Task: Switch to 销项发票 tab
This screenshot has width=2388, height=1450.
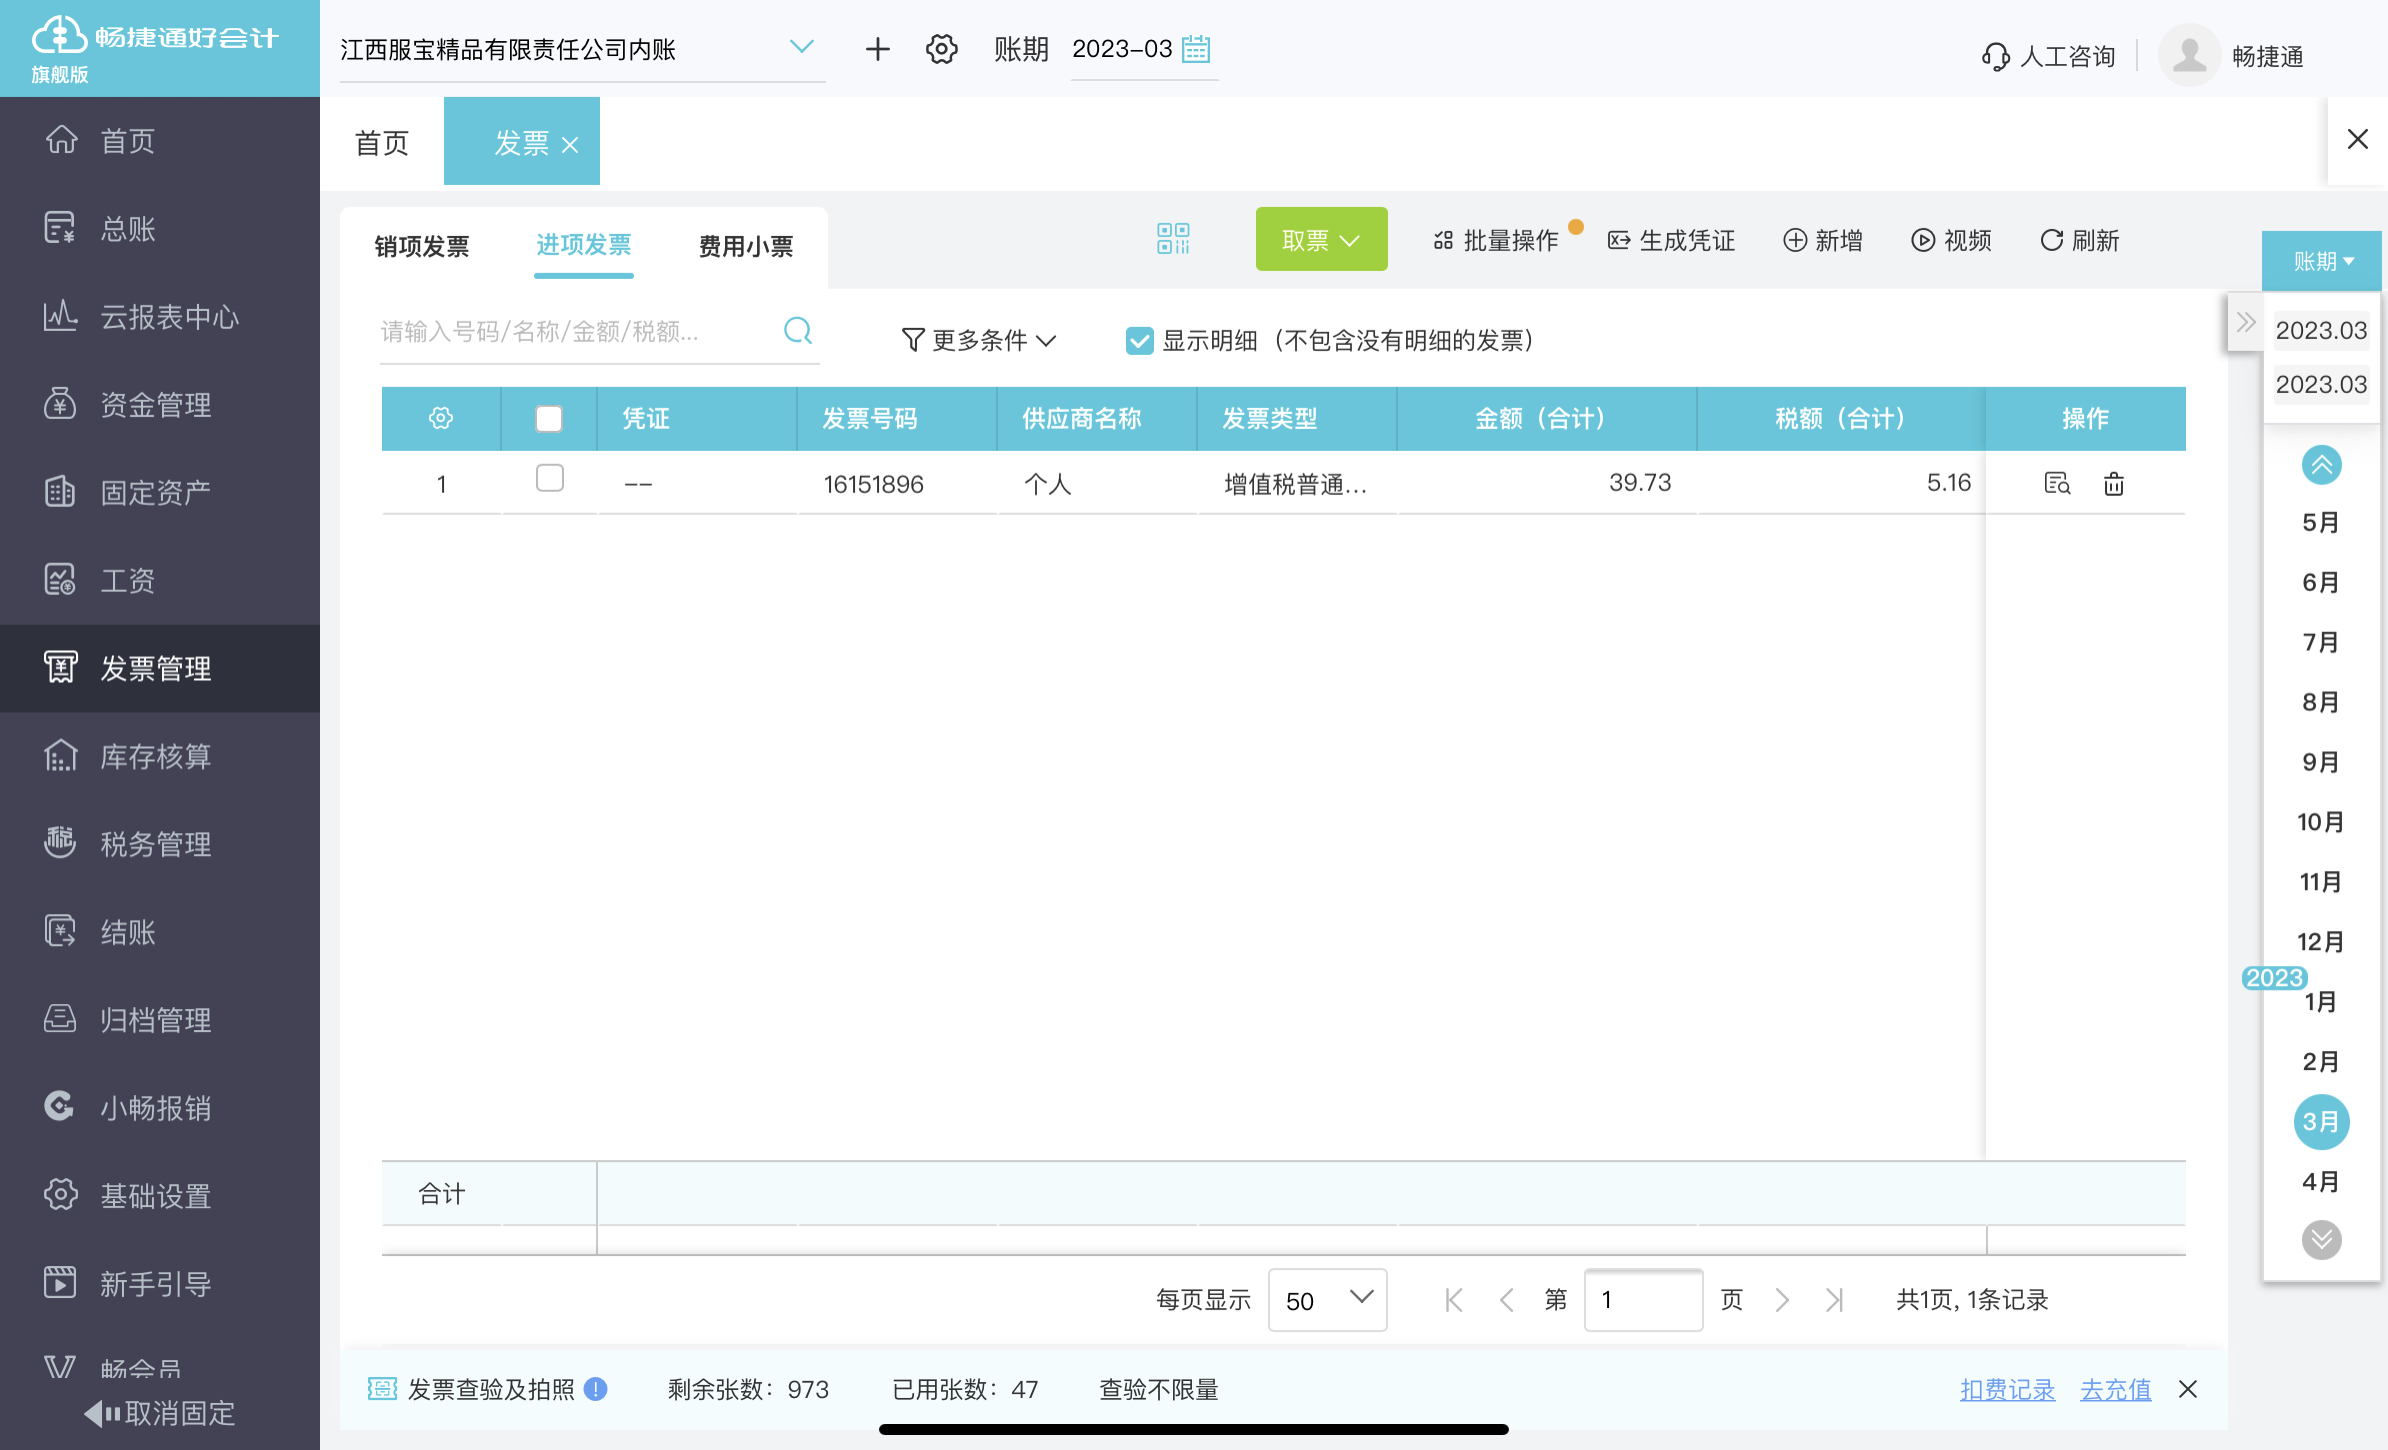Action: pos(425,244)
